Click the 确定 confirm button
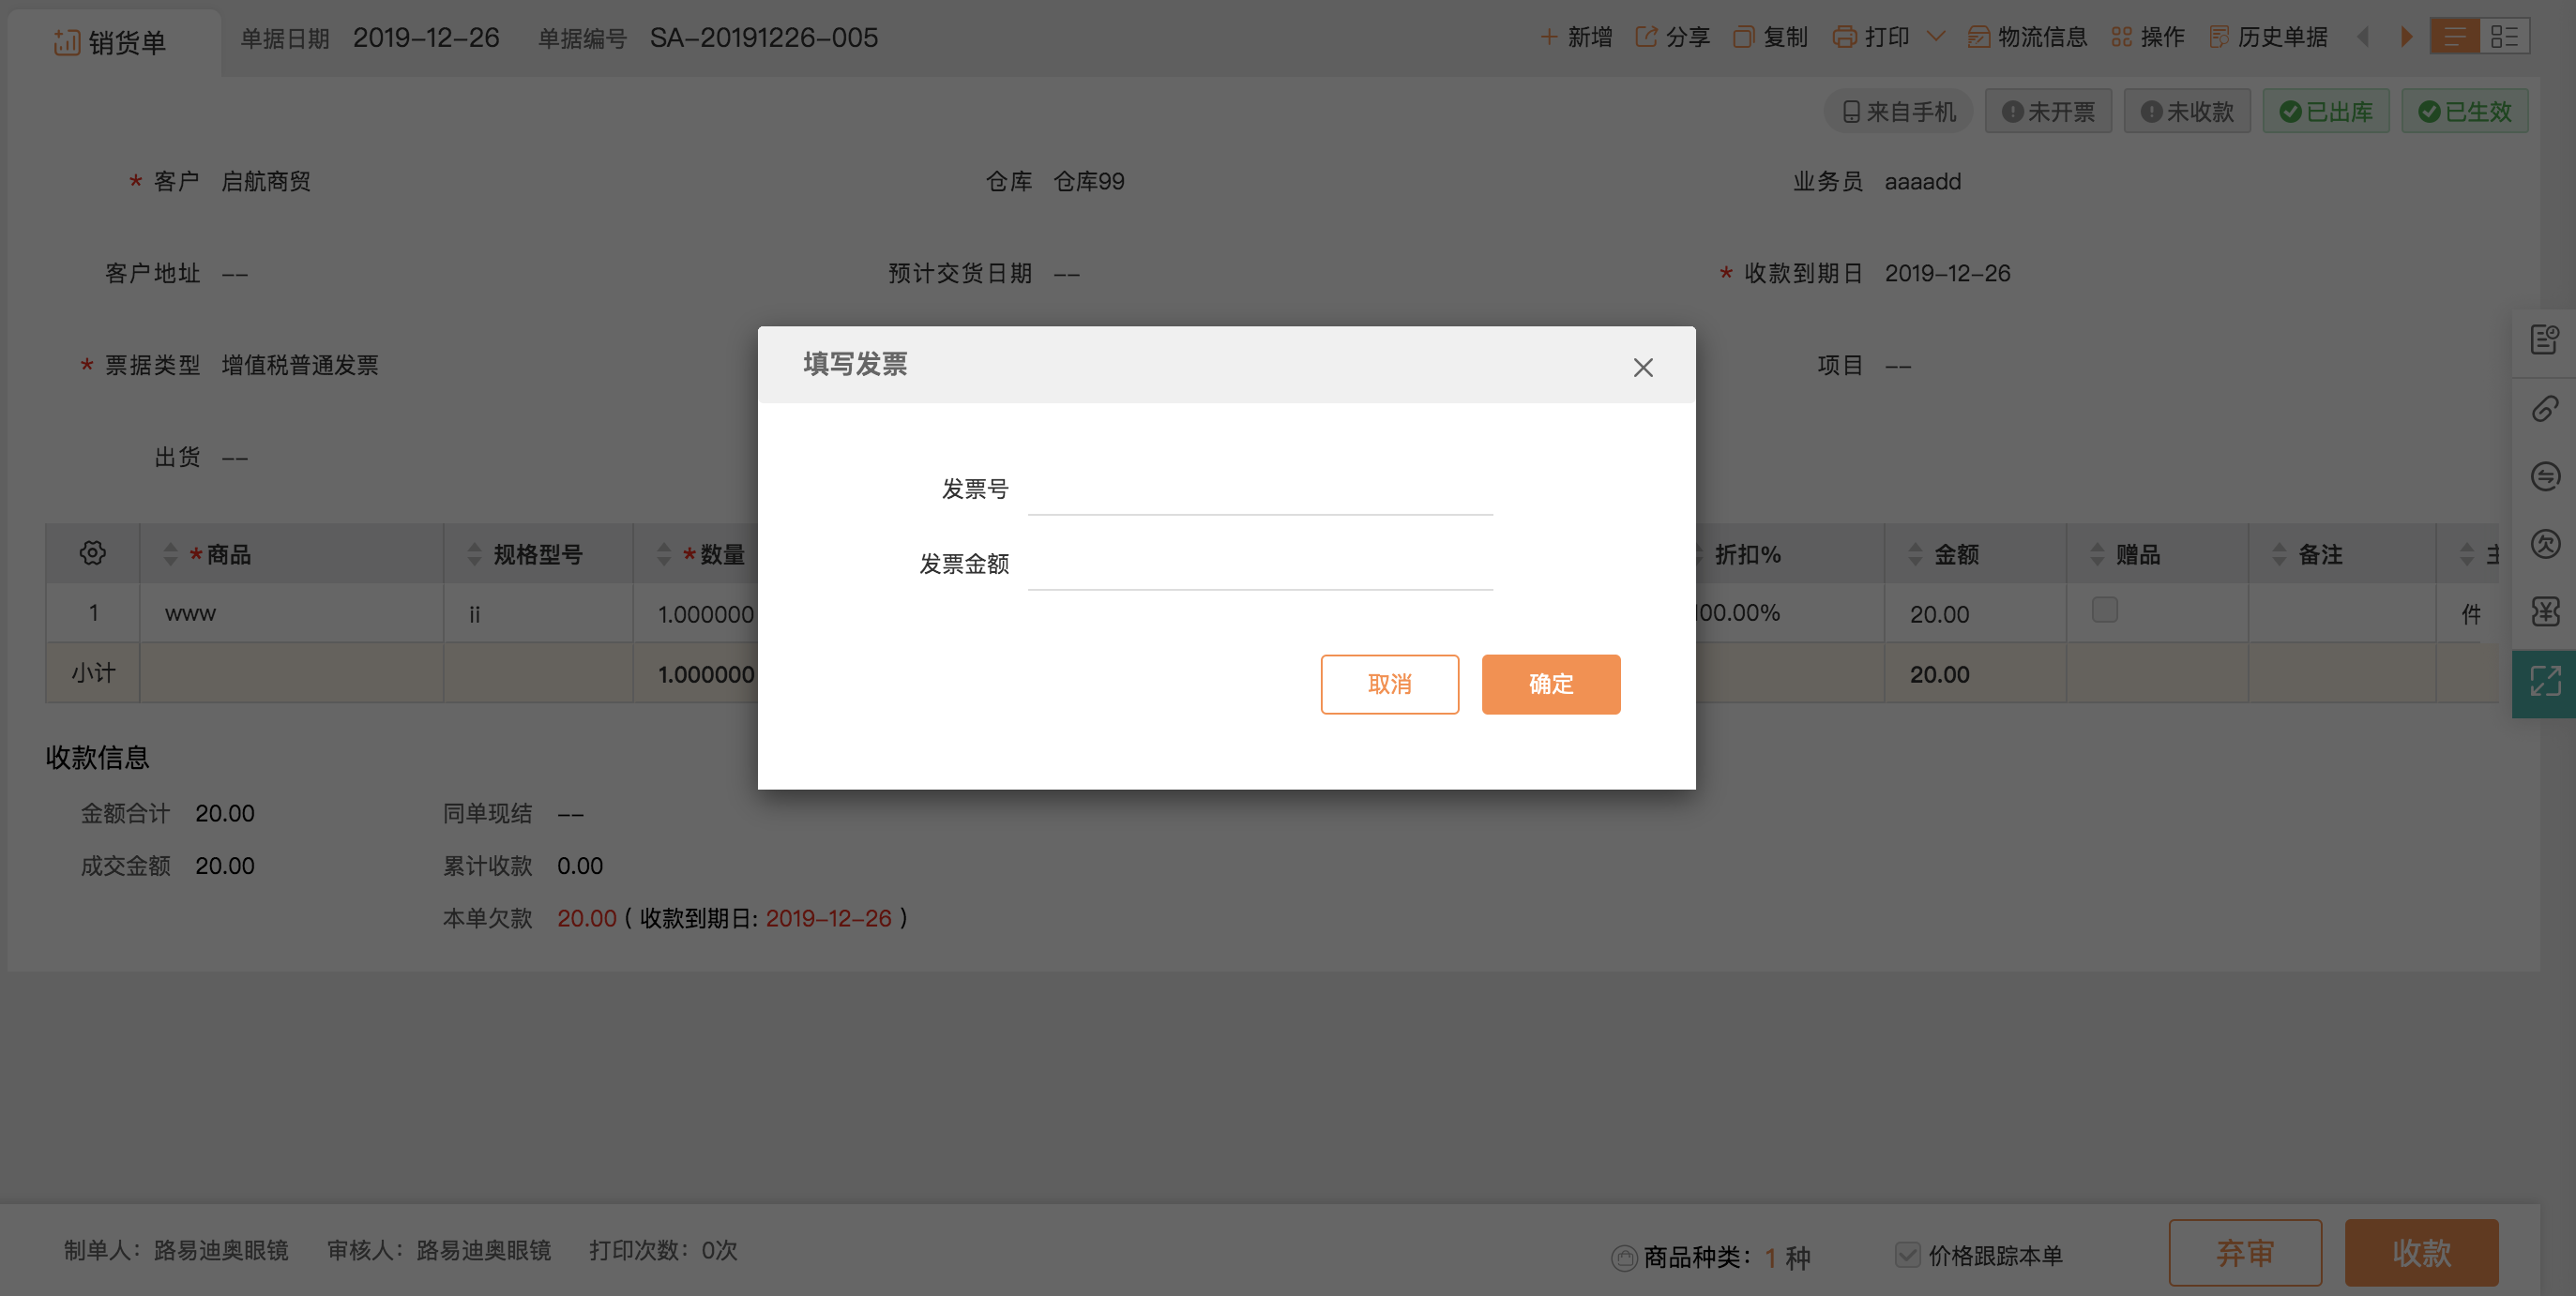Image resolution: width=2576 pixels, height=1296 pixels. click(x=1549, y=685)
